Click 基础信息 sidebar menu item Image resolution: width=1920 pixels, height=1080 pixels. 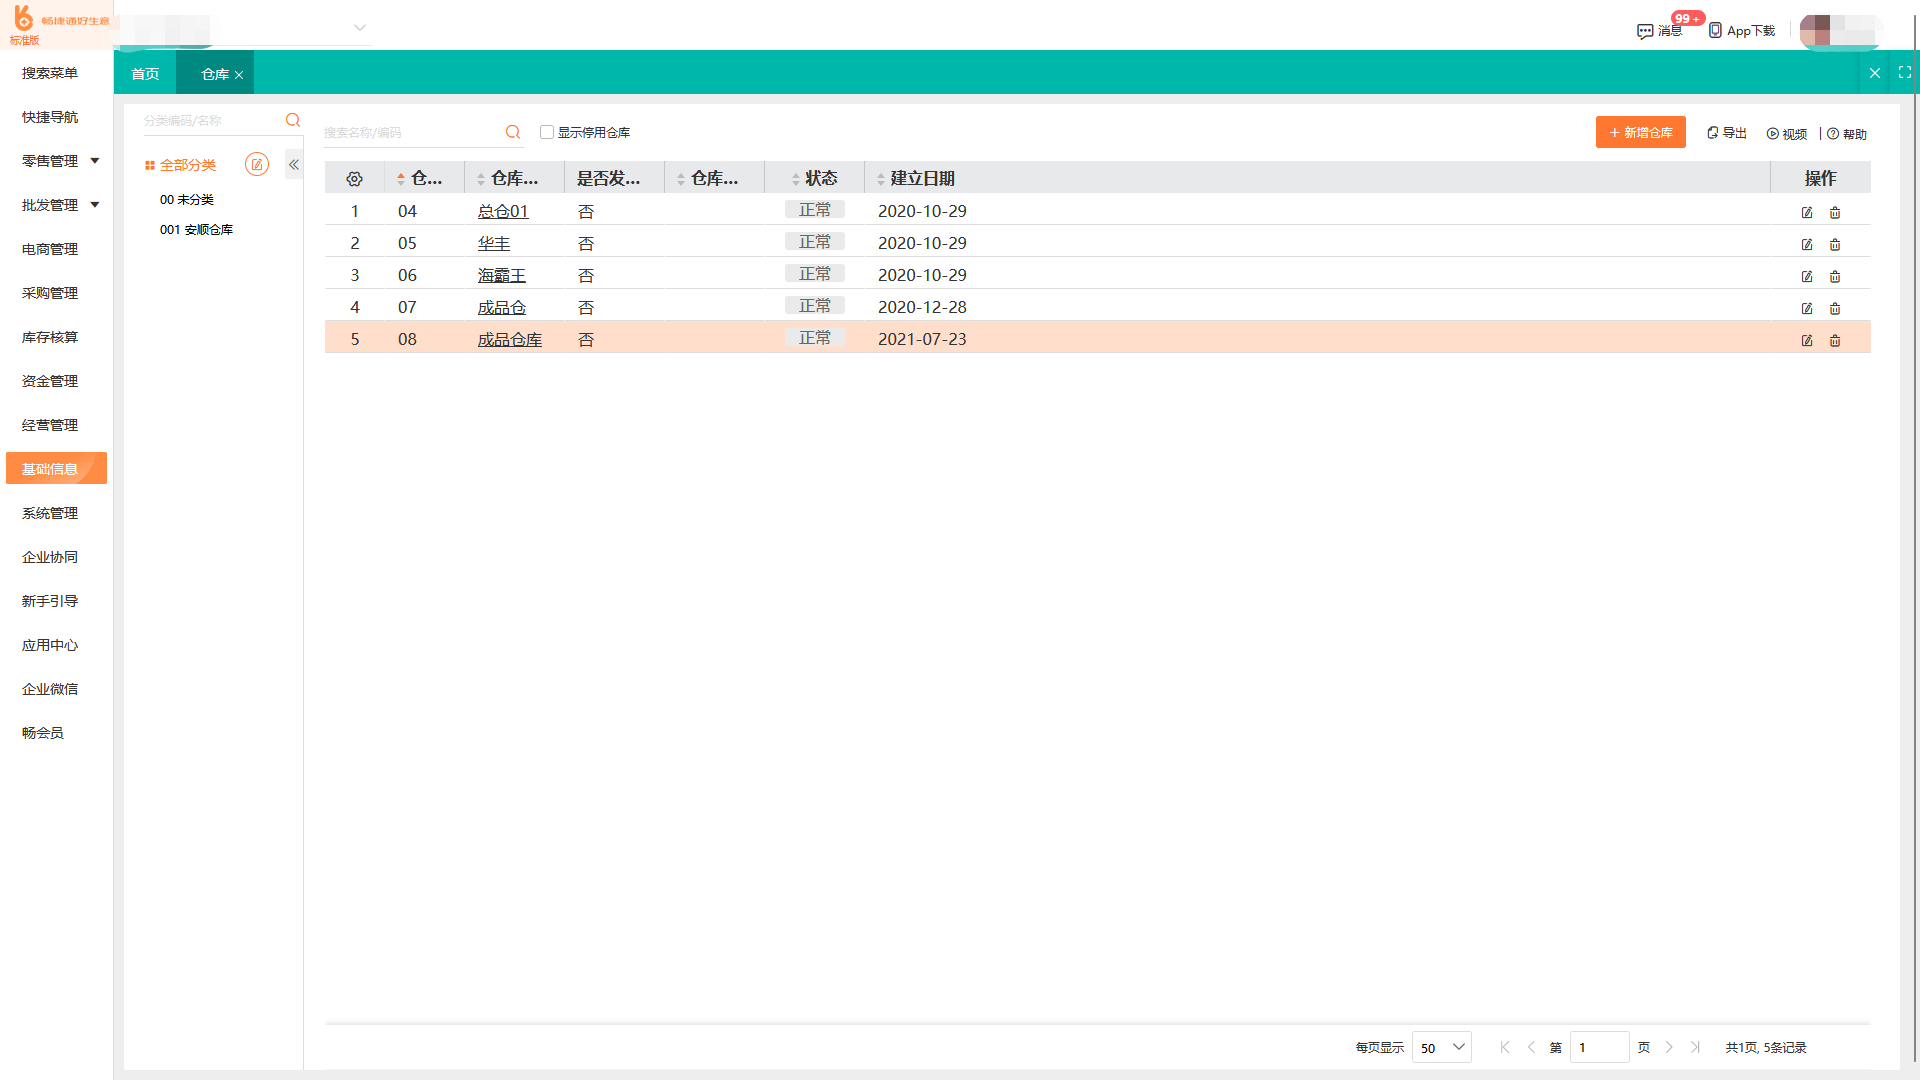pos(54,468)
